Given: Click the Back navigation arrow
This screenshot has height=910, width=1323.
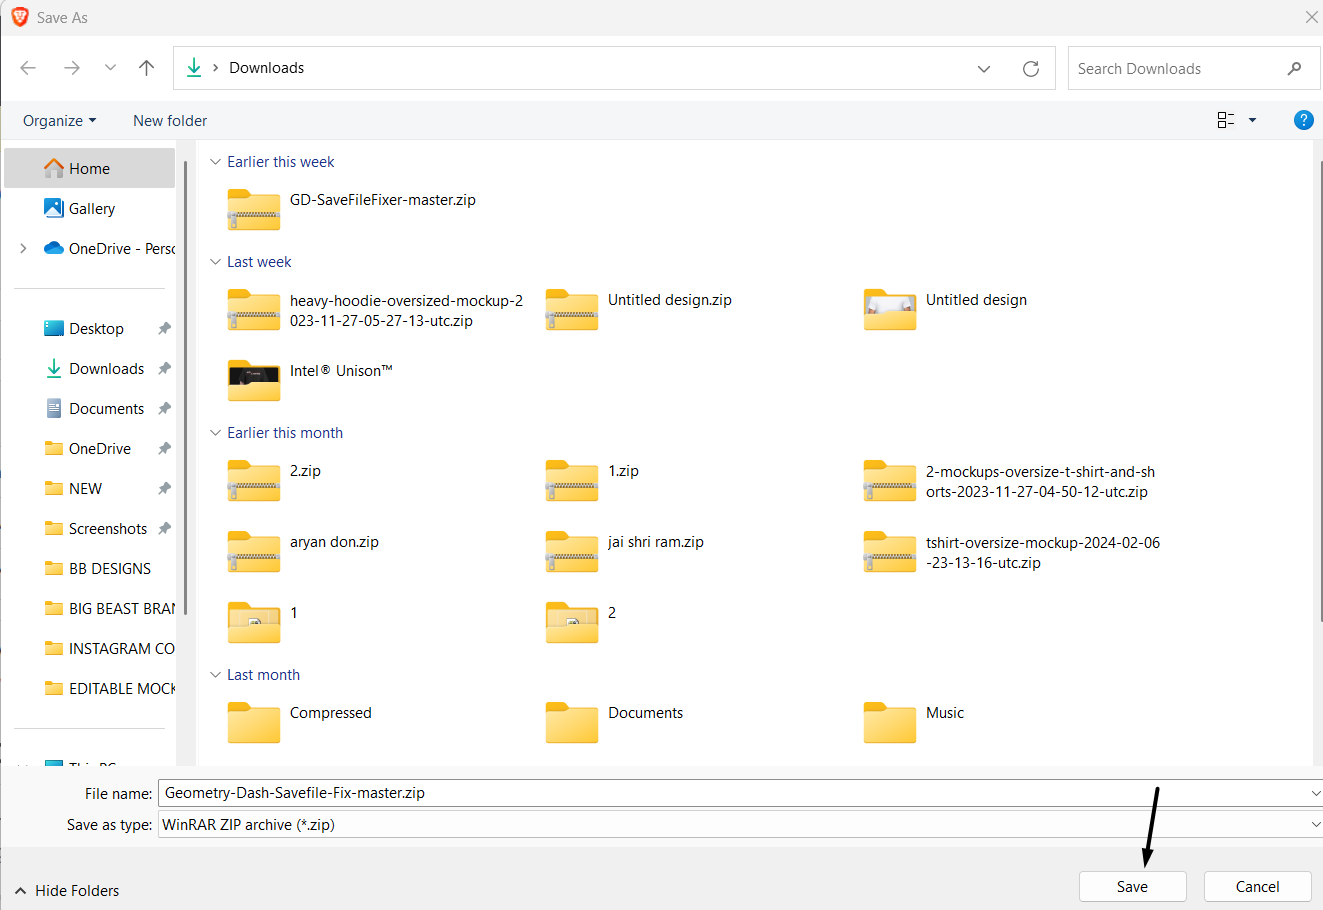Looking at the screenshot, I should (28, 68).
